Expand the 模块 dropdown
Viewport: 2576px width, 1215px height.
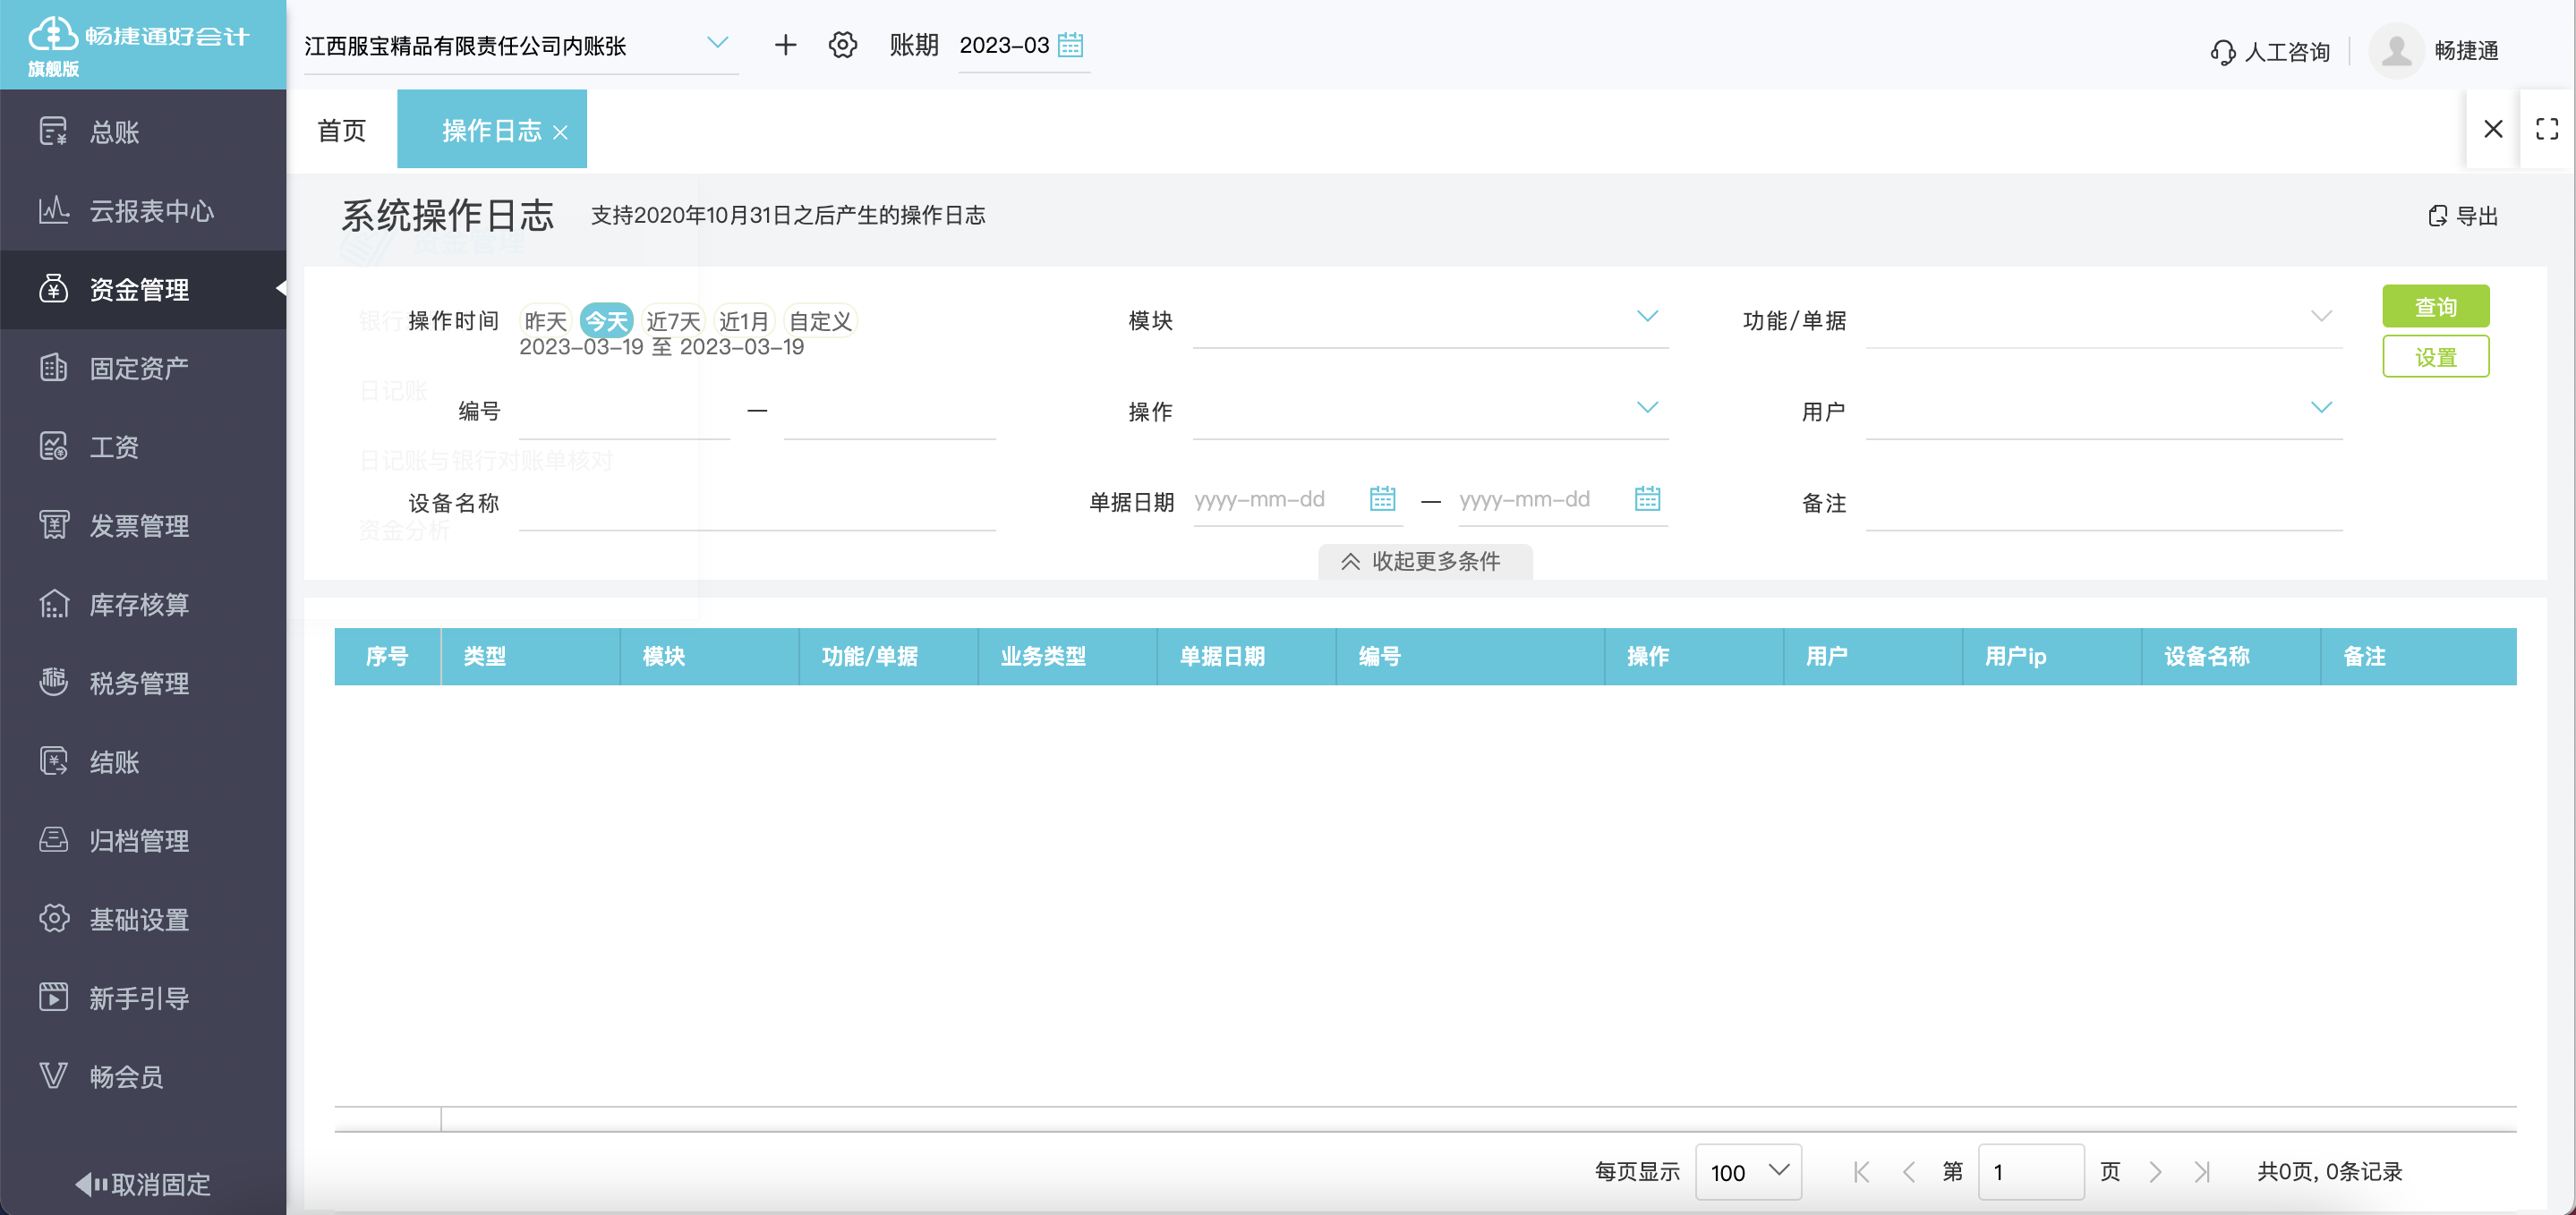click(x=1644, y=317)
